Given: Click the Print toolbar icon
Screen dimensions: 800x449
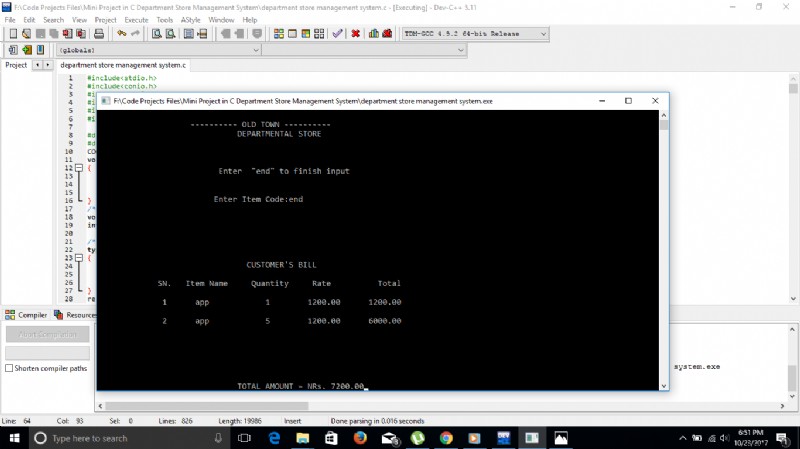Looking at the screenshot, I should coord(99,34).
